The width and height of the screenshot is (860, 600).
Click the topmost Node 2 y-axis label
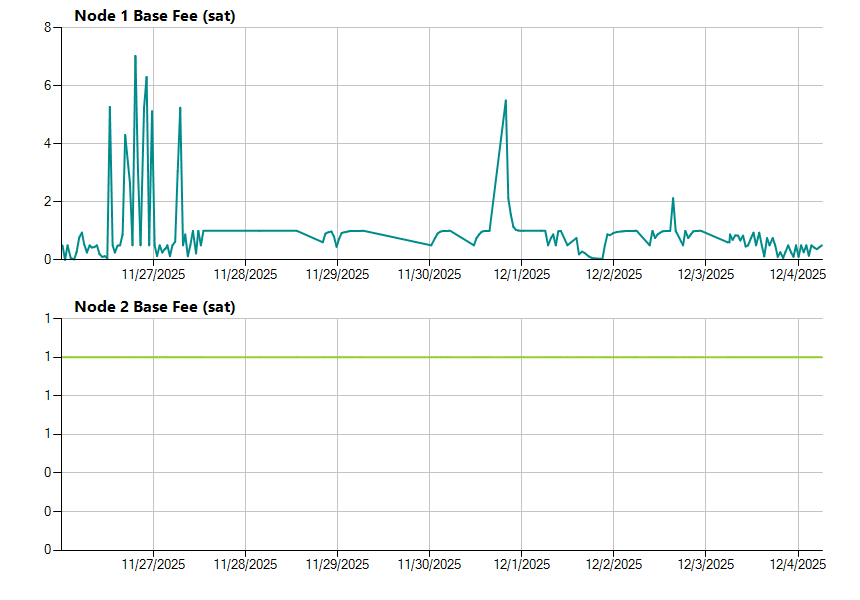47,319
